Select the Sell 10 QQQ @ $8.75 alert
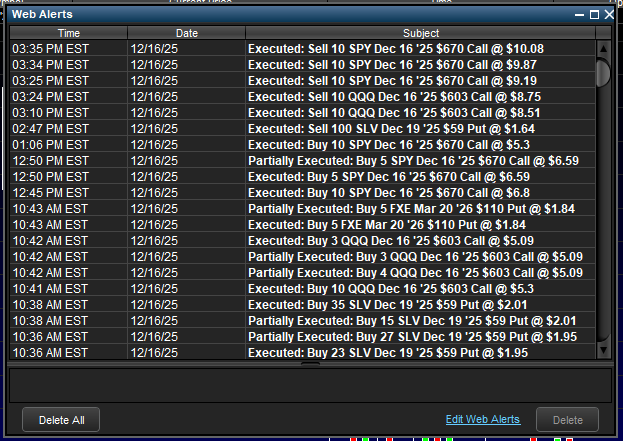Screen dimensions: 623x441 [x=395, y=96]
